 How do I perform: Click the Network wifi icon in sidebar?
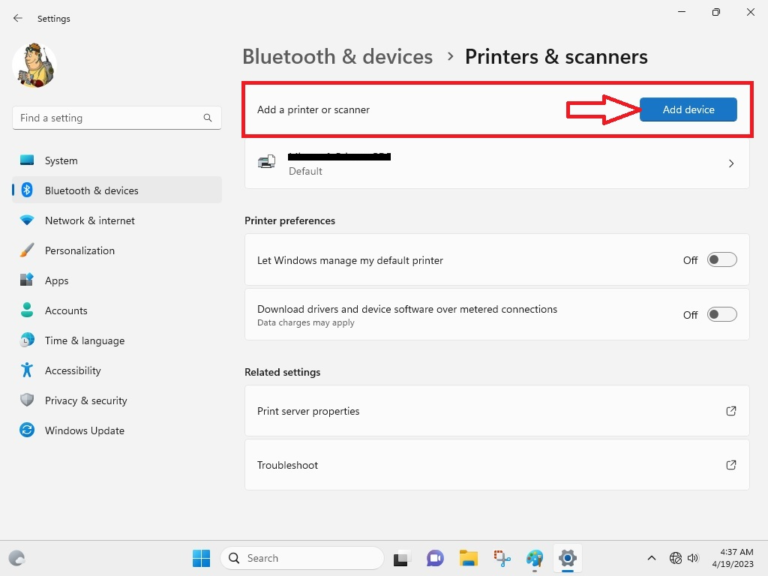click(27, 220)
